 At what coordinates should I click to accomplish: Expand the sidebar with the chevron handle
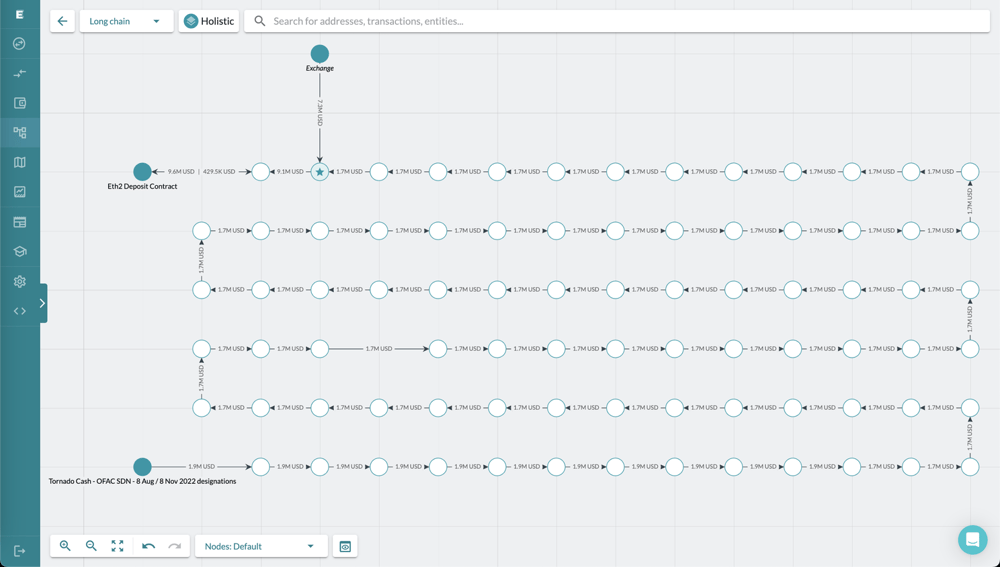(x=43, y=303)
